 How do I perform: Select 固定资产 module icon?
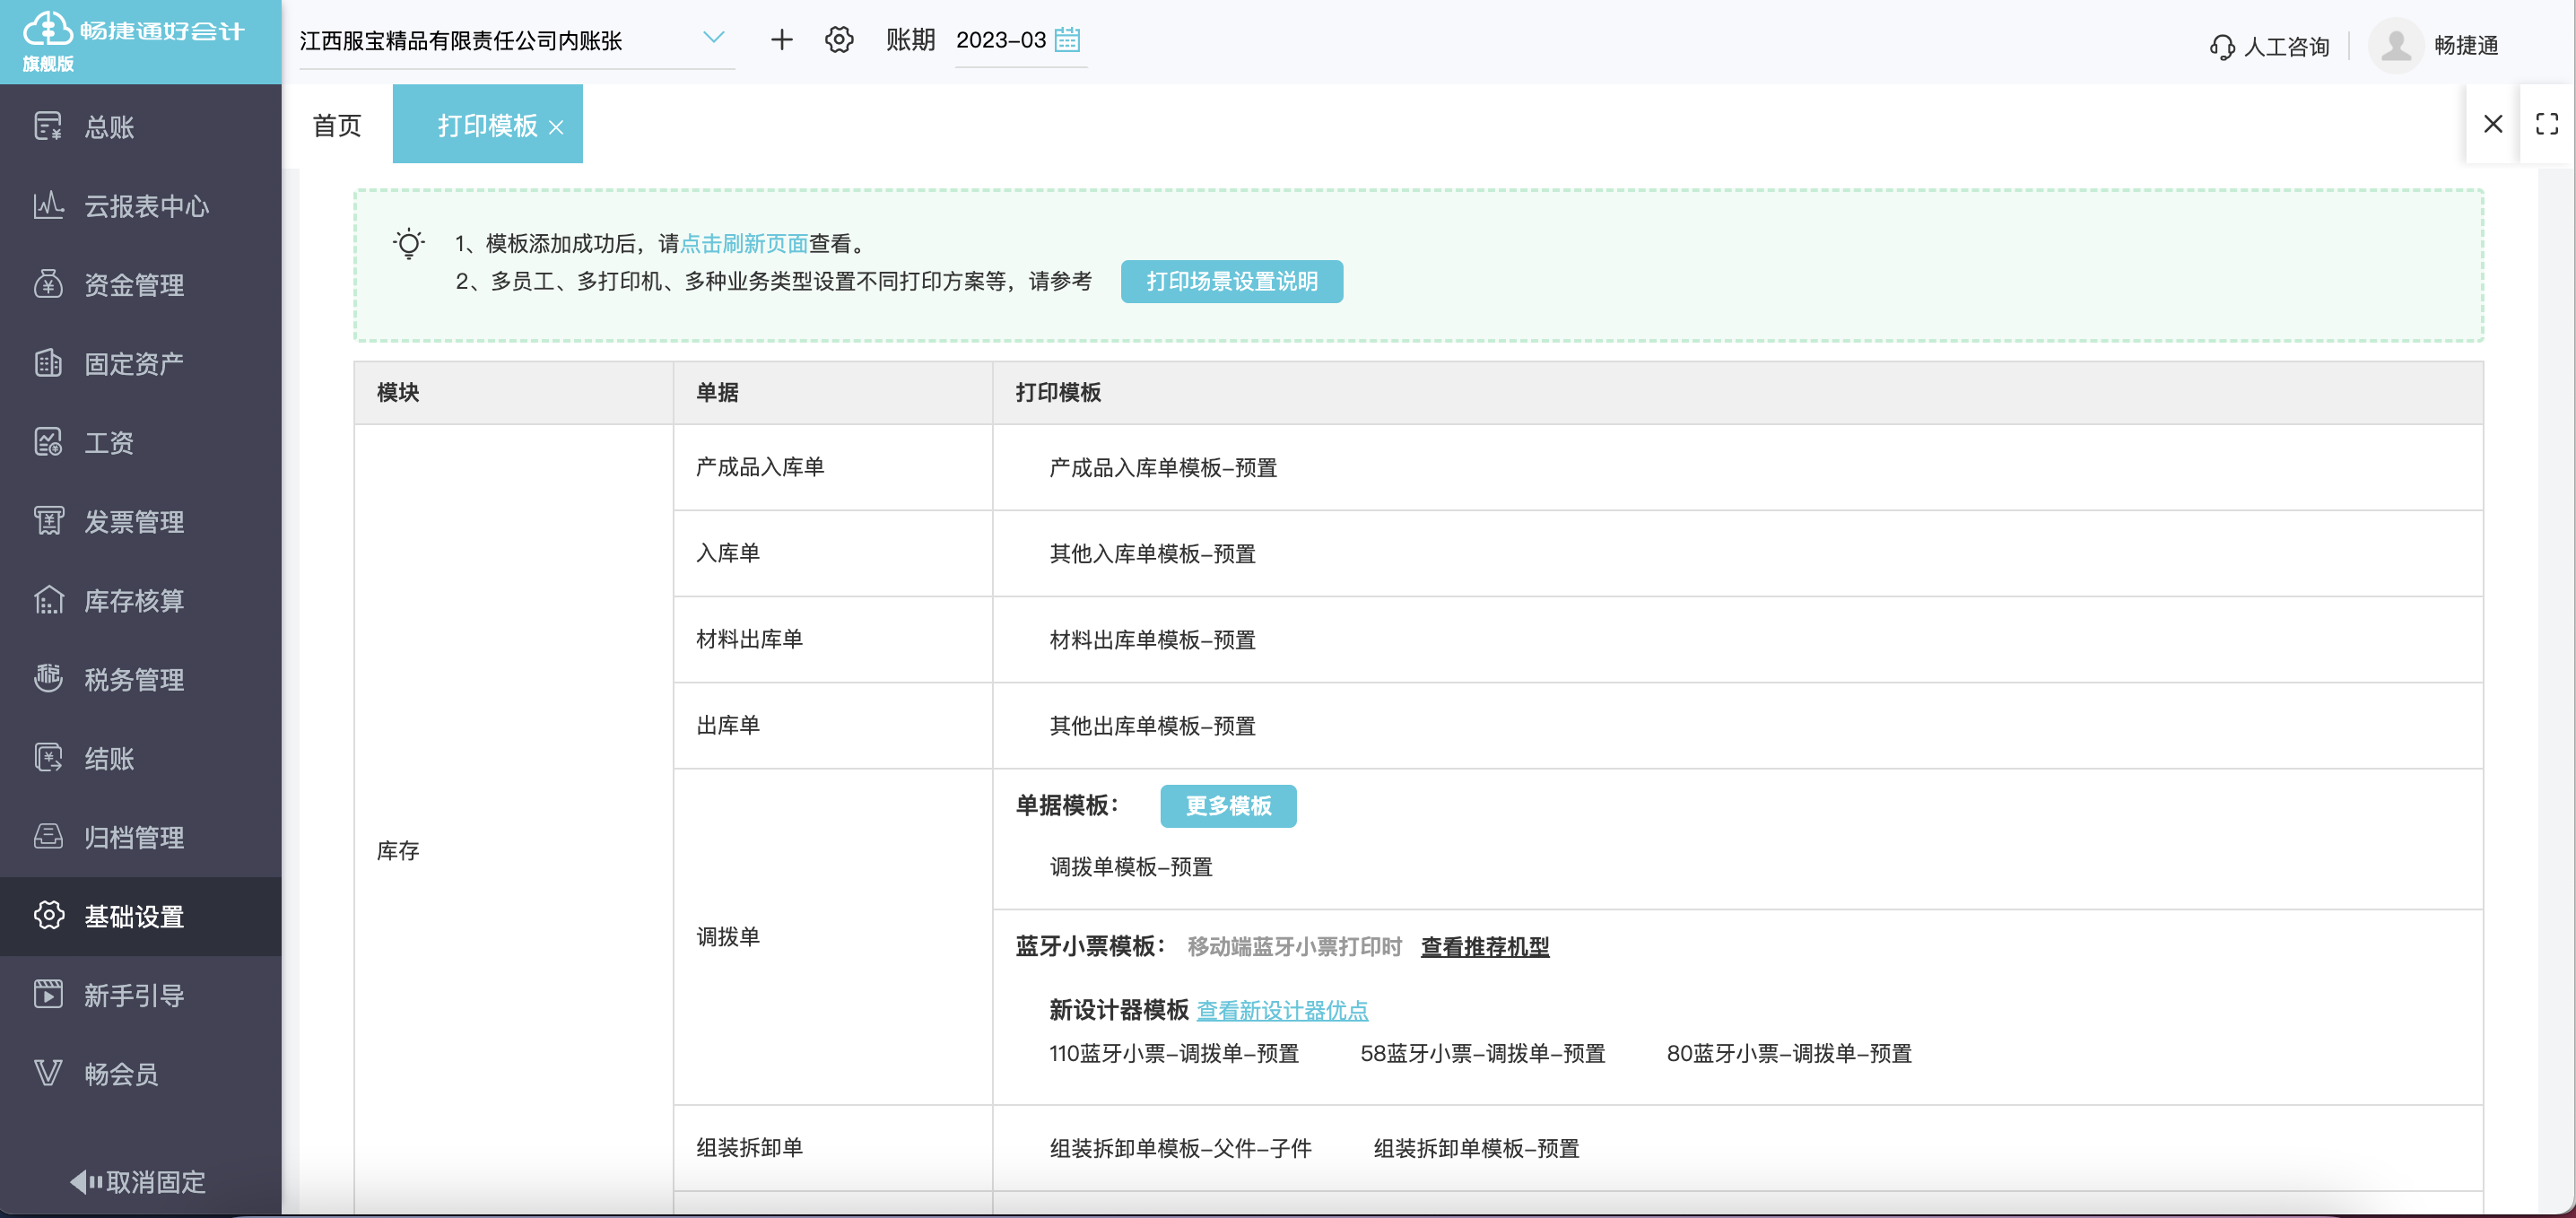point(44,363)
